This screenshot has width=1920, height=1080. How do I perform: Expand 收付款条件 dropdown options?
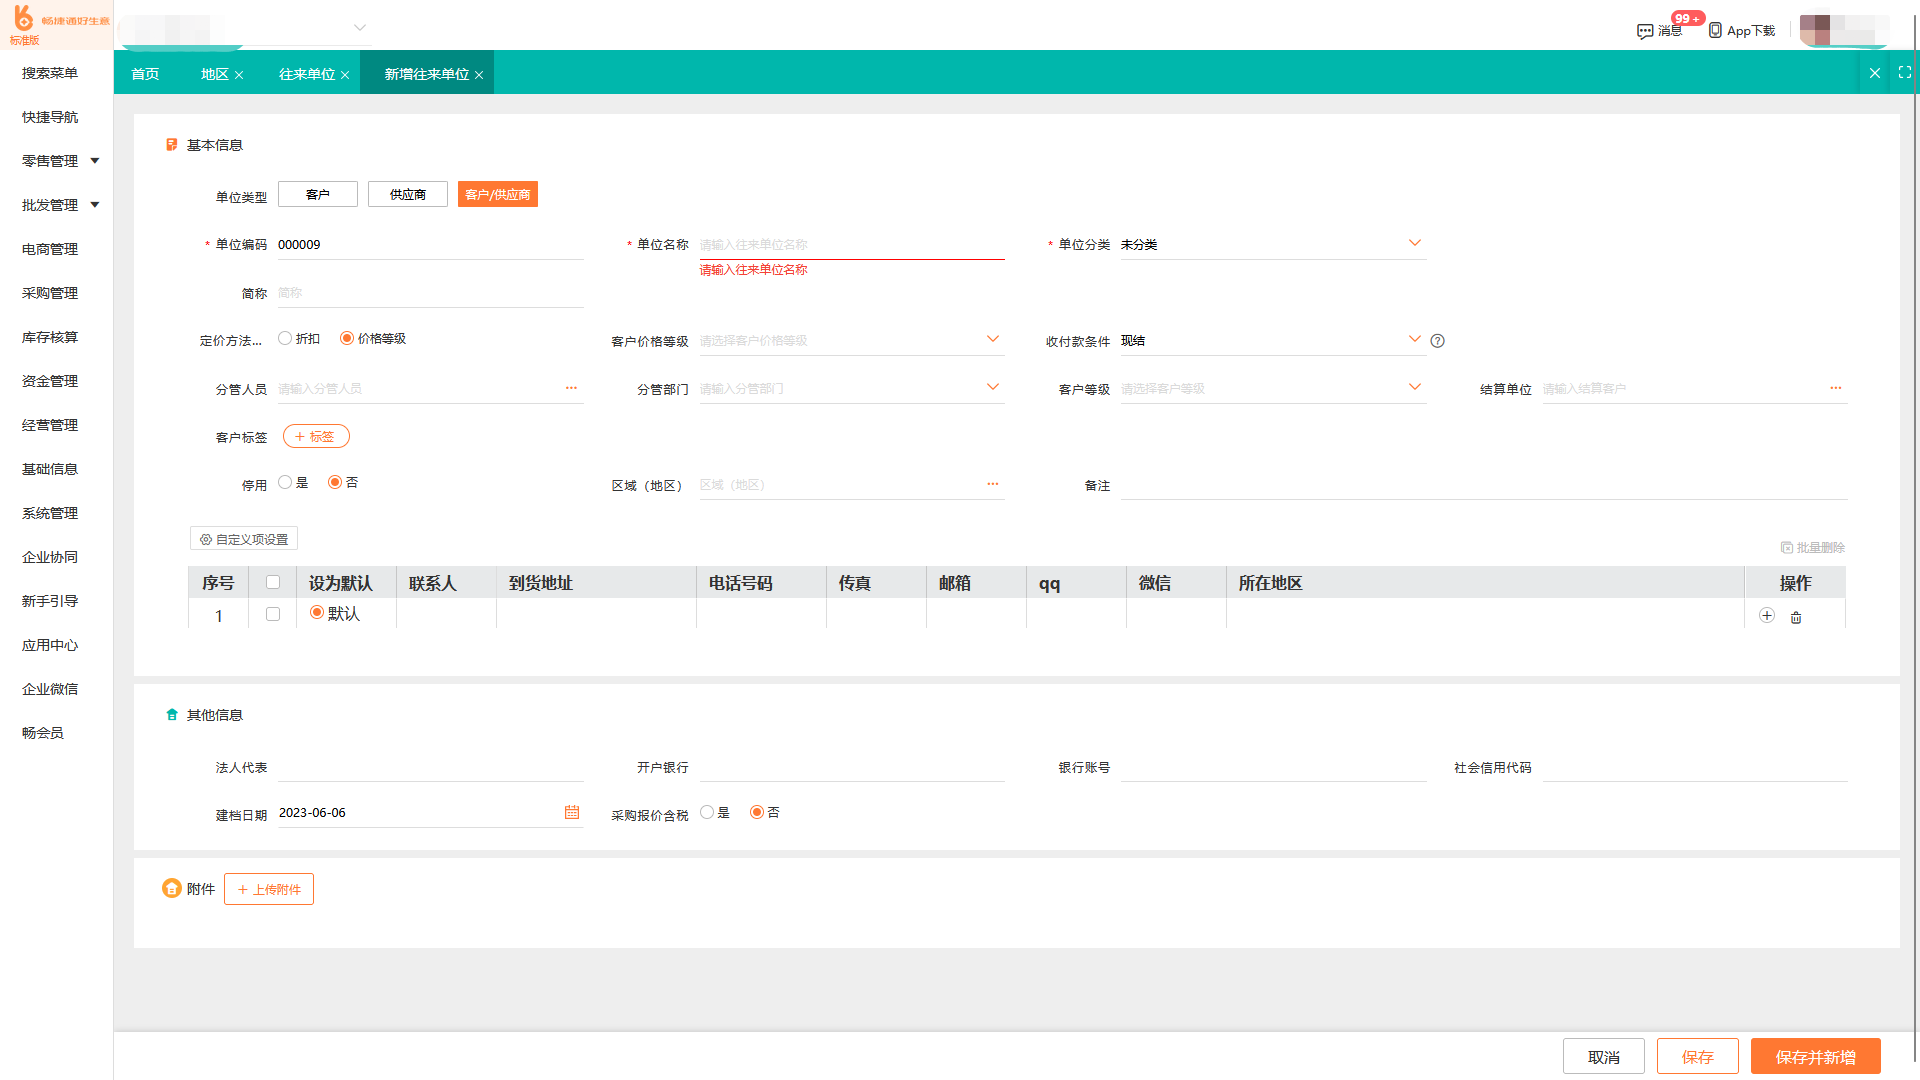(1414, 340)
